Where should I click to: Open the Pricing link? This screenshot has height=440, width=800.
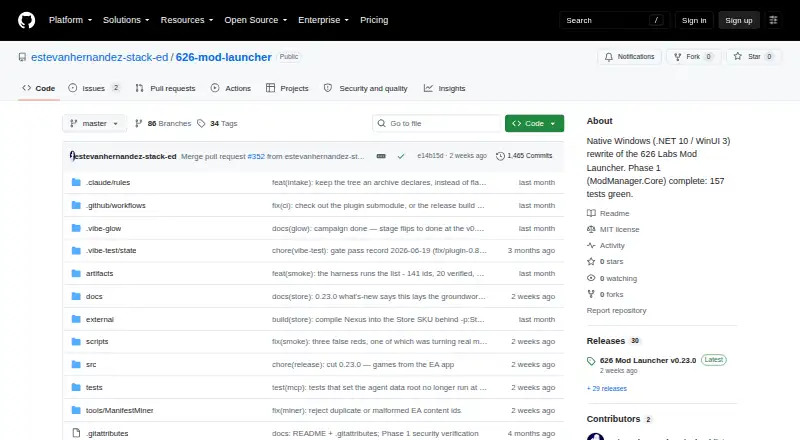(374, 20)
